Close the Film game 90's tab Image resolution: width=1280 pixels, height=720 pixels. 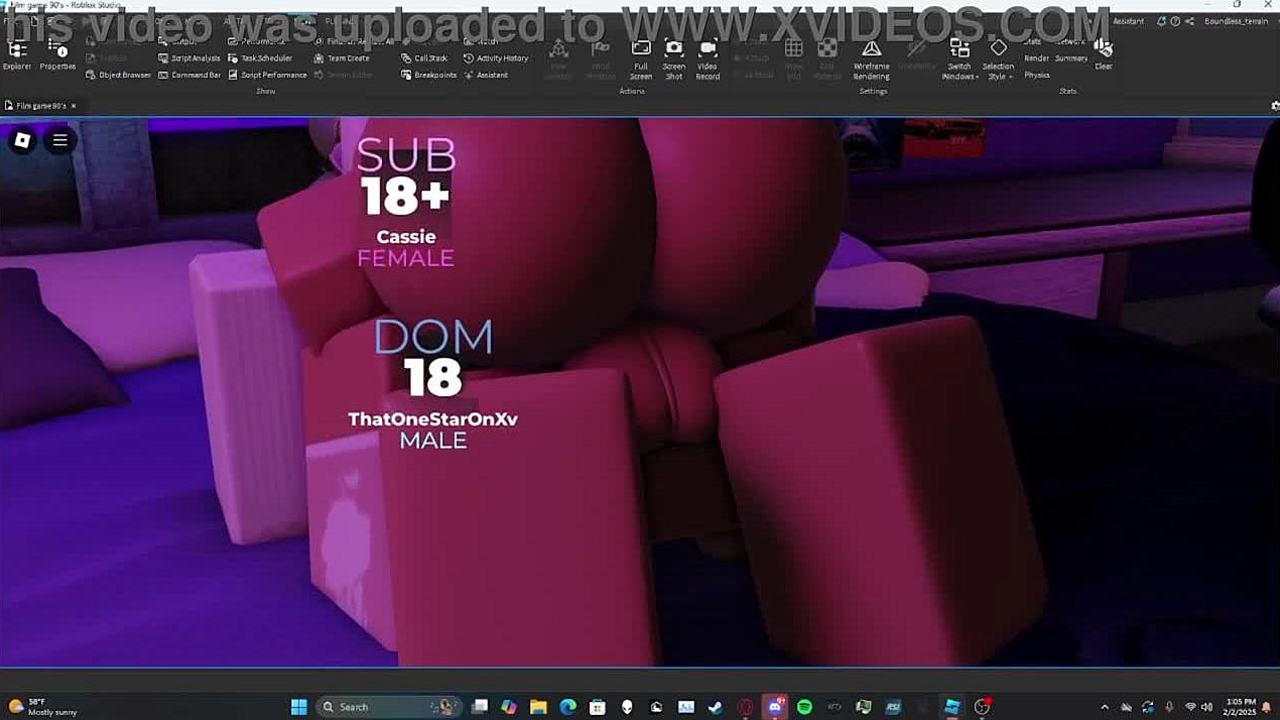[x=73, y=106]
